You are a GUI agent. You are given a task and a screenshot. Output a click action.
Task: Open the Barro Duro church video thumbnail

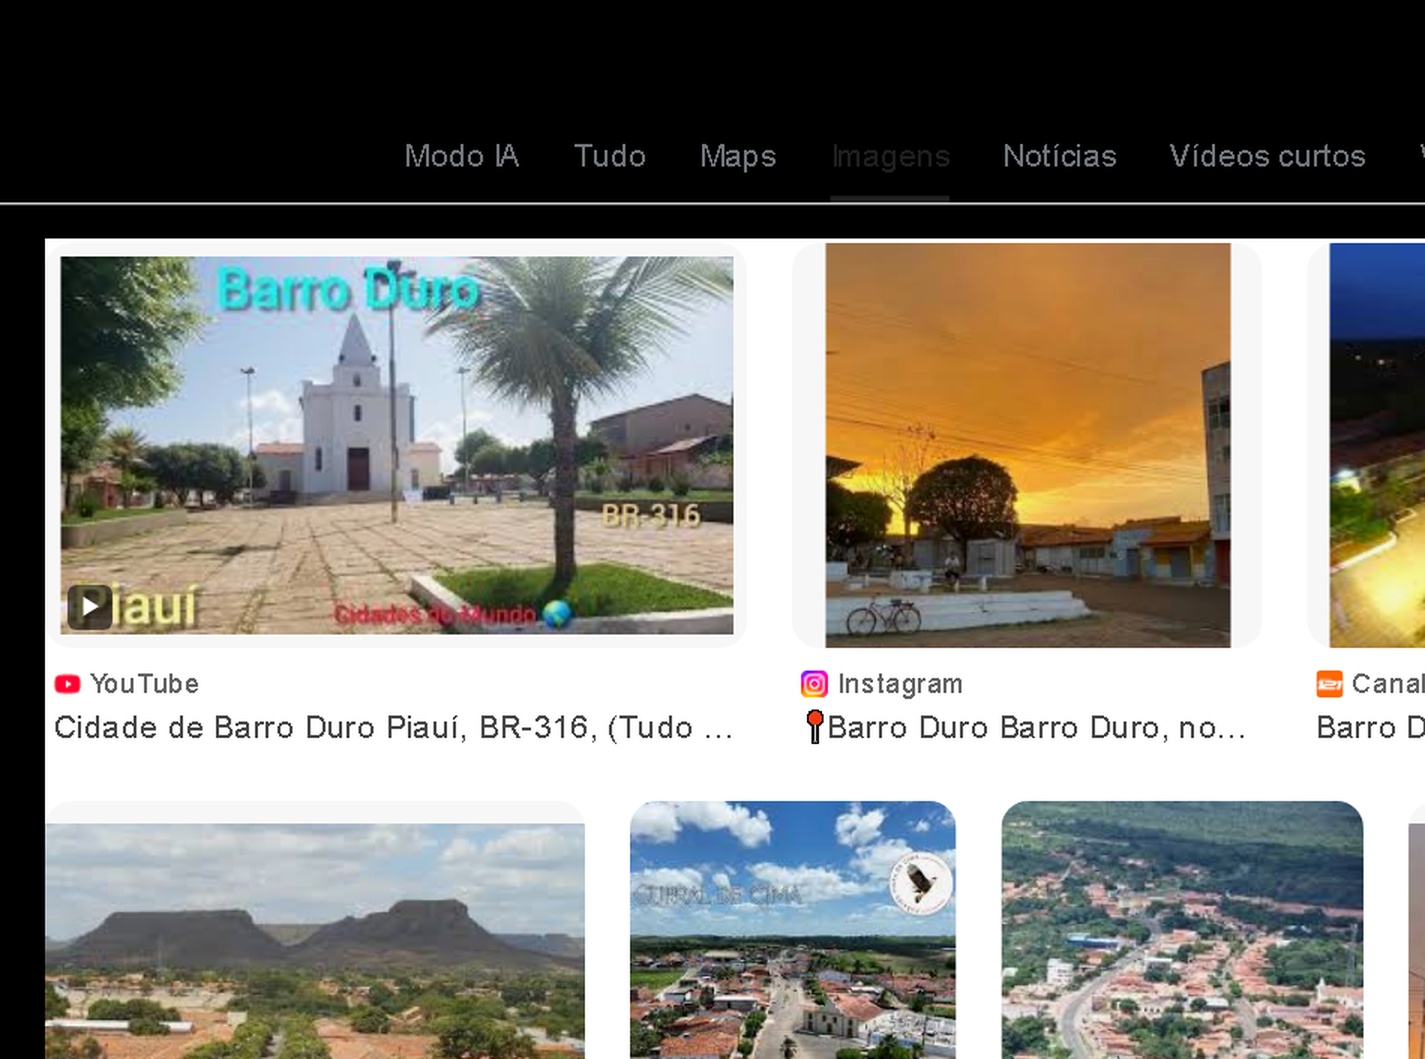(397, 445)
